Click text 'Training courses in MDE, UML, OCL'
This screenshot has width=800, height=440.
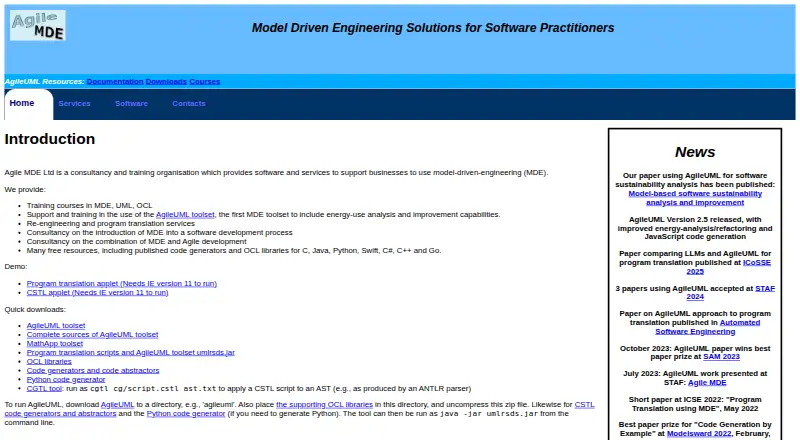(x=89, y=206)
